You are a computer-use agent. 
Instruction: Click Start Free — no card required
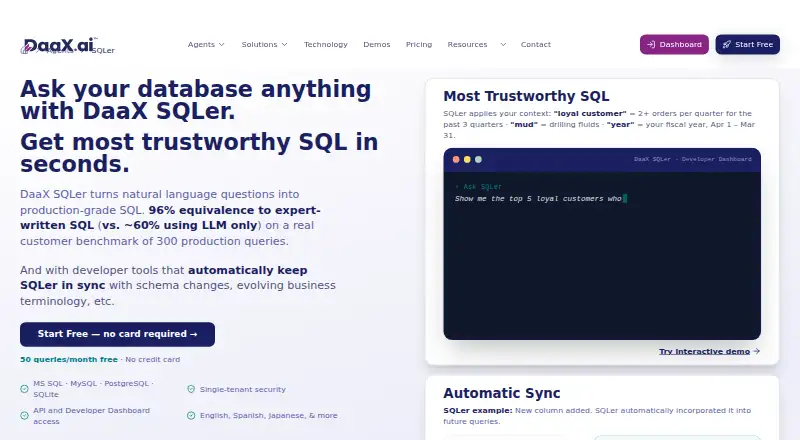[117, 334]
